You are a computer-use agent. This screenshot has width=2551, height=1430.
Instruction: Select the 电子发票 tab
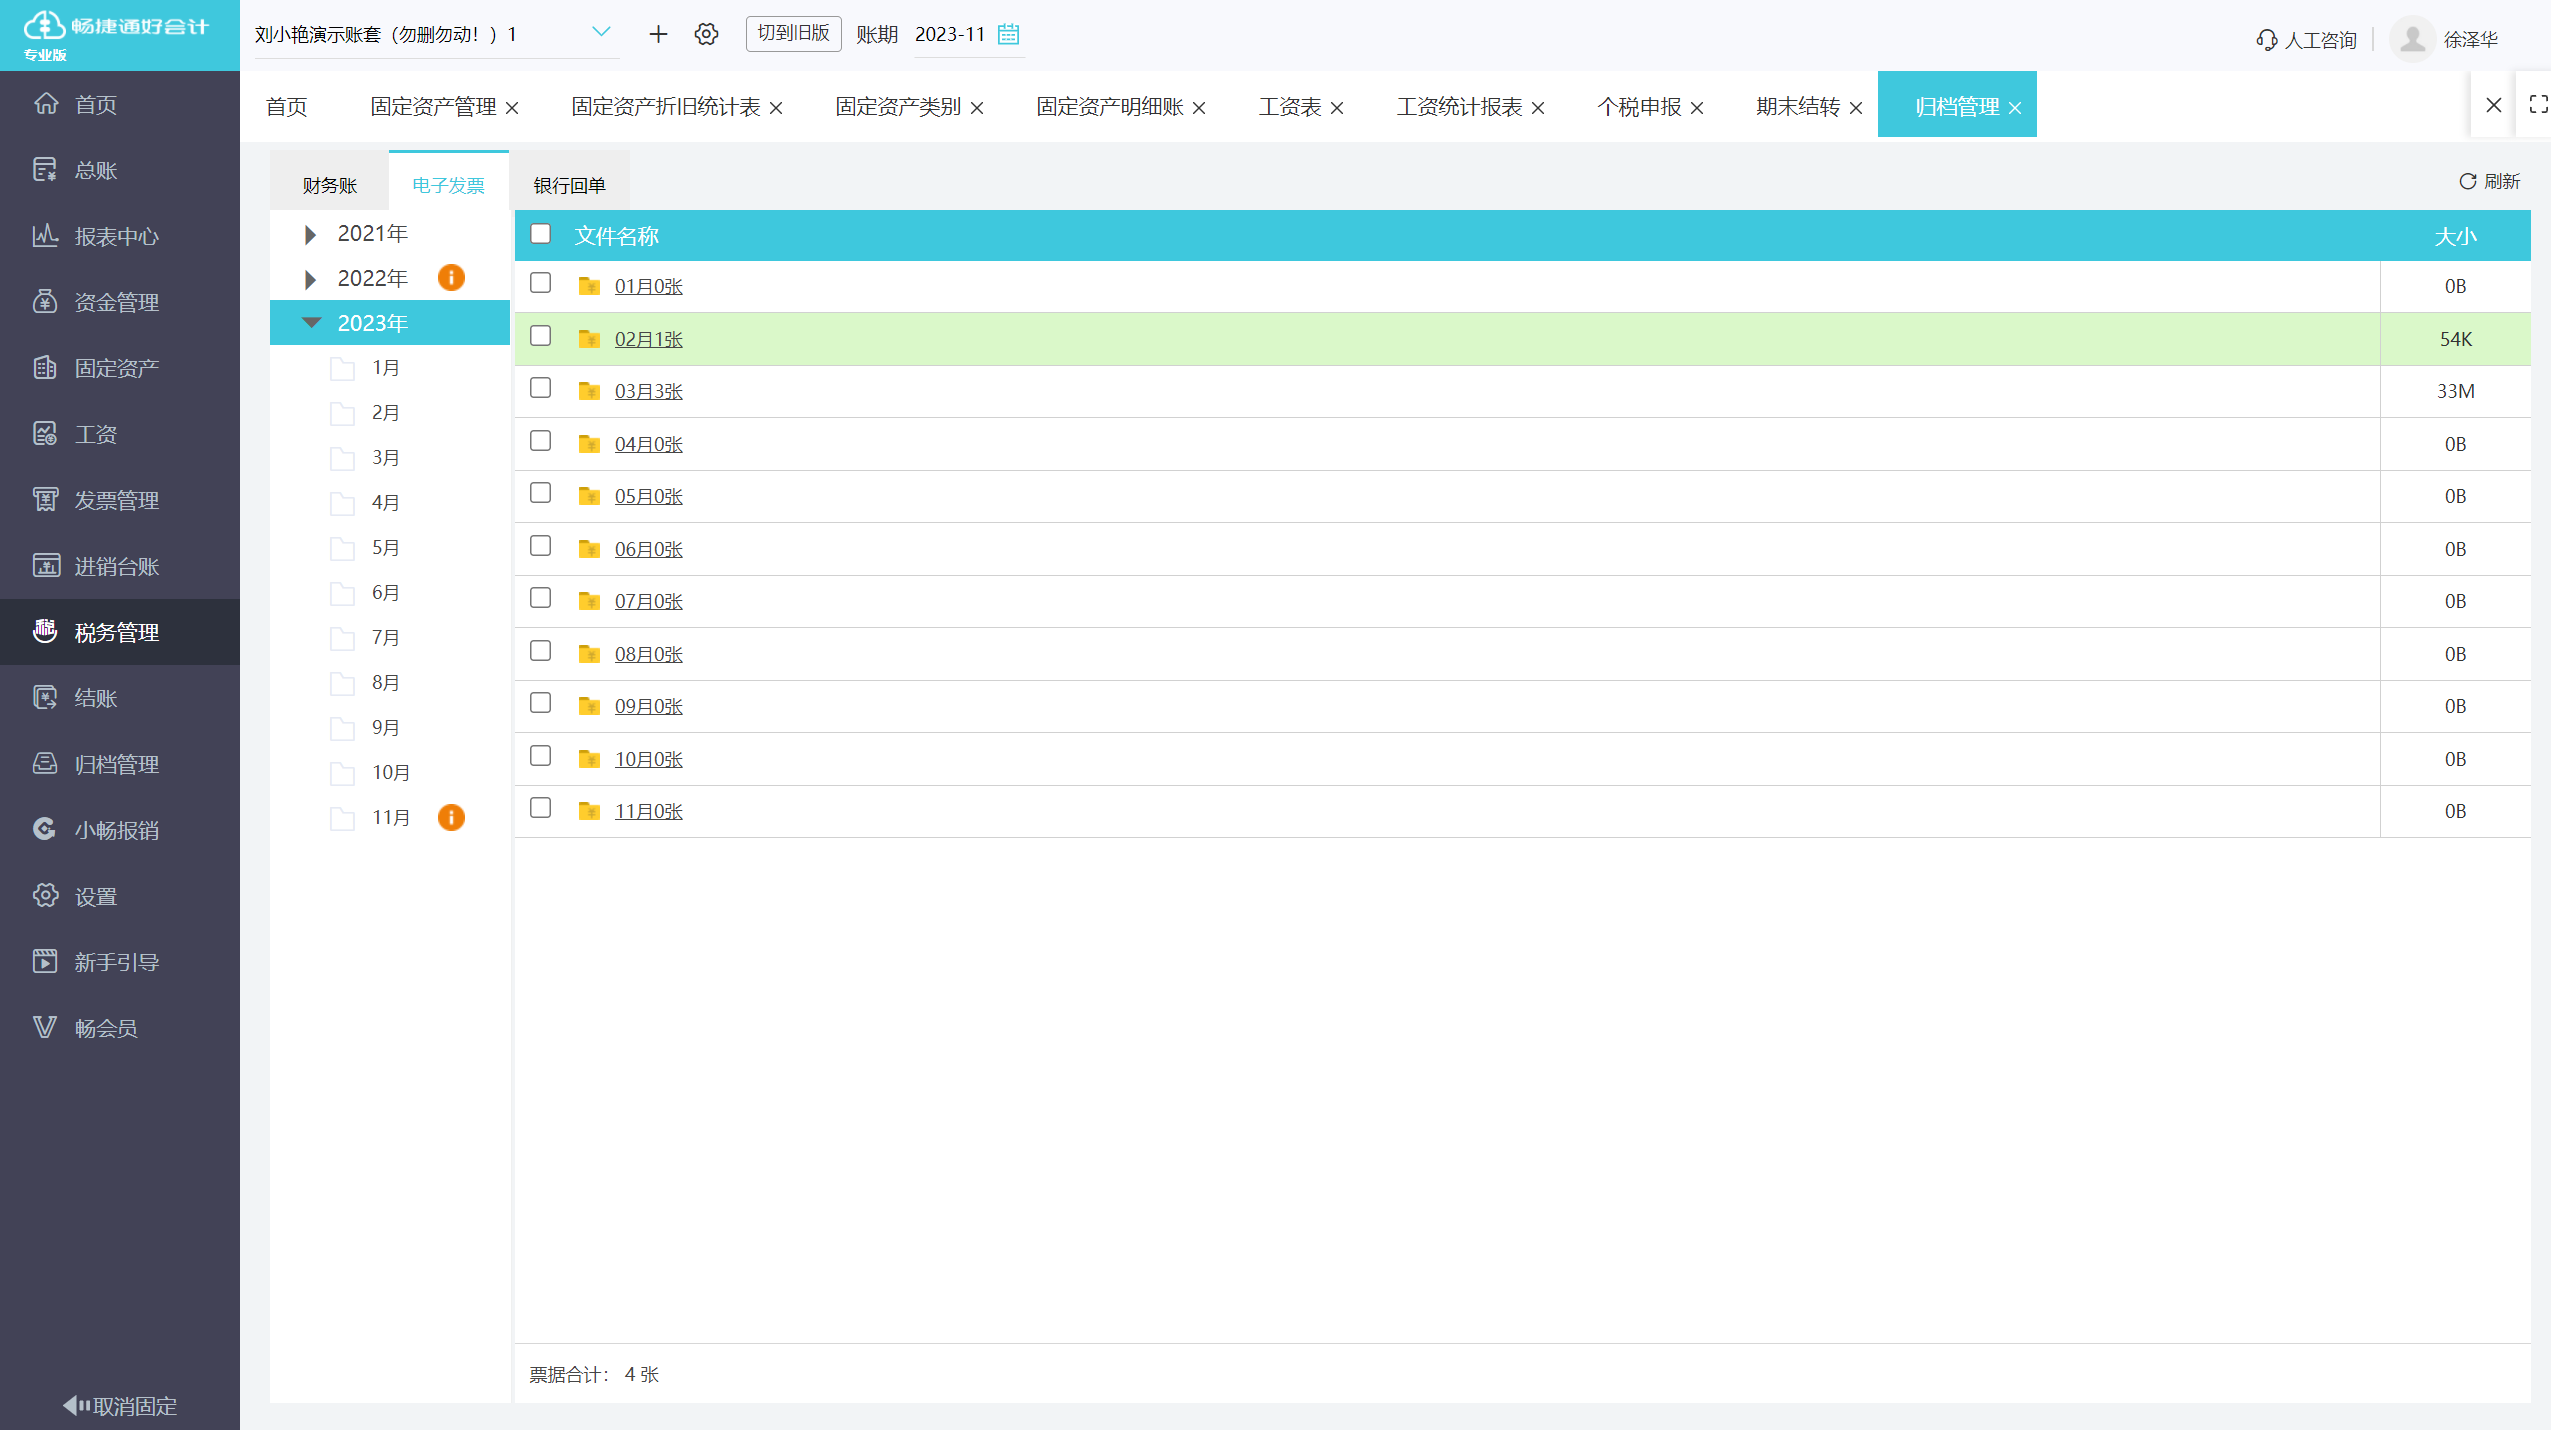(447, 184)
